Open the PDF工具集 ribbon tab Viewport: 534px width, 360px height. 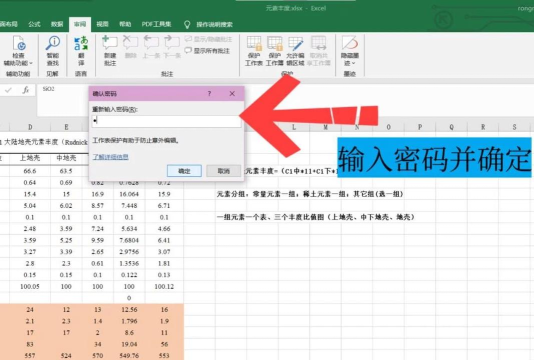tap(156, 24)
